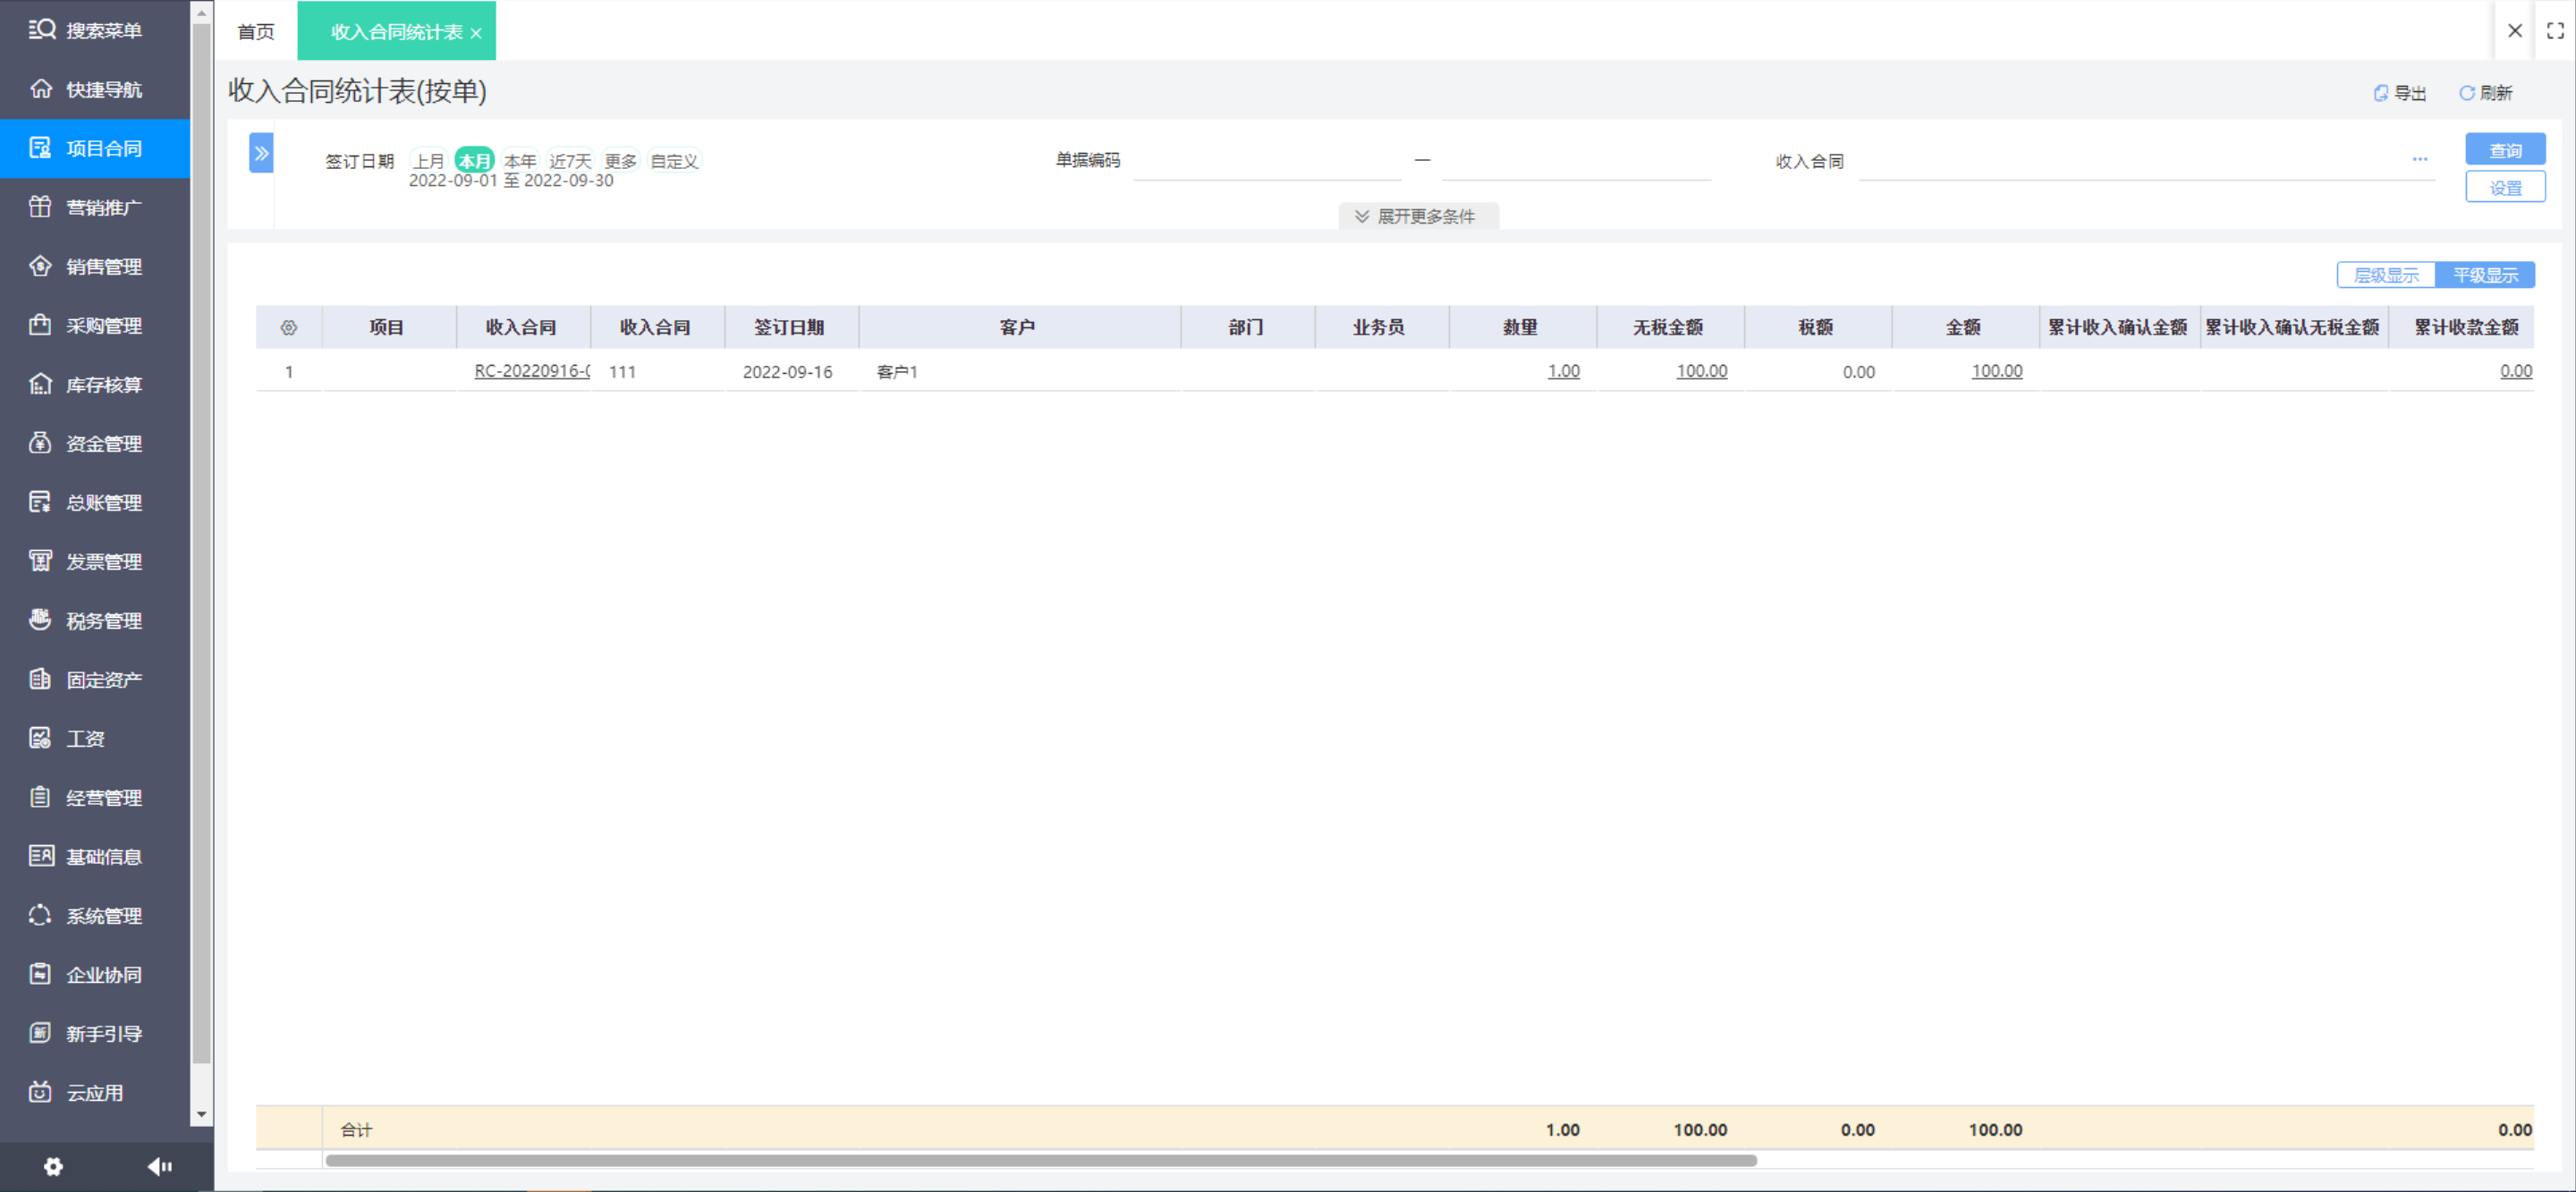Expand 展开更多条件 filter panel

point(1414,216)
